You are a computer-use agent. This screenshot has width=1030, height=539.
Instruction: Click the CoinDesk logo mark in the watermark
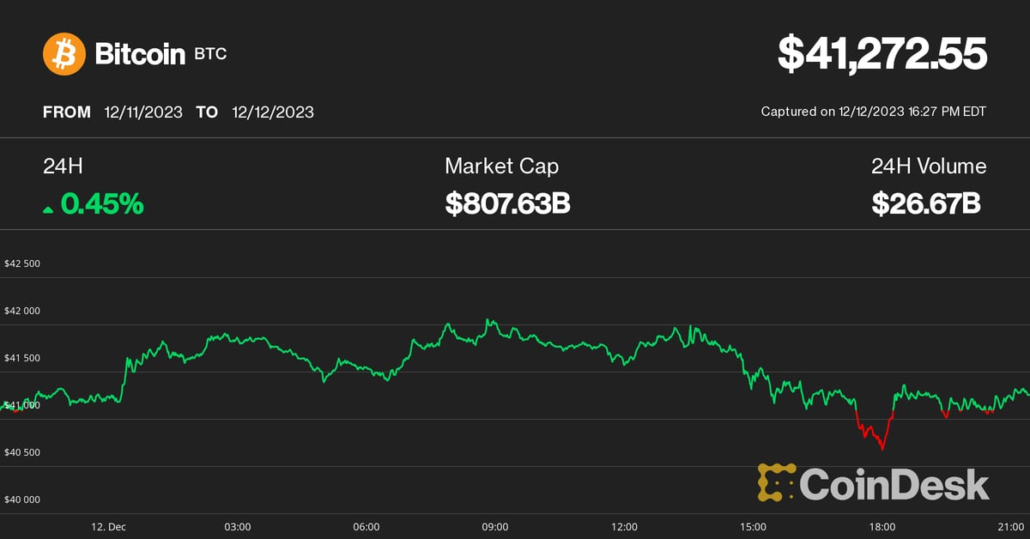pos(776,482)
